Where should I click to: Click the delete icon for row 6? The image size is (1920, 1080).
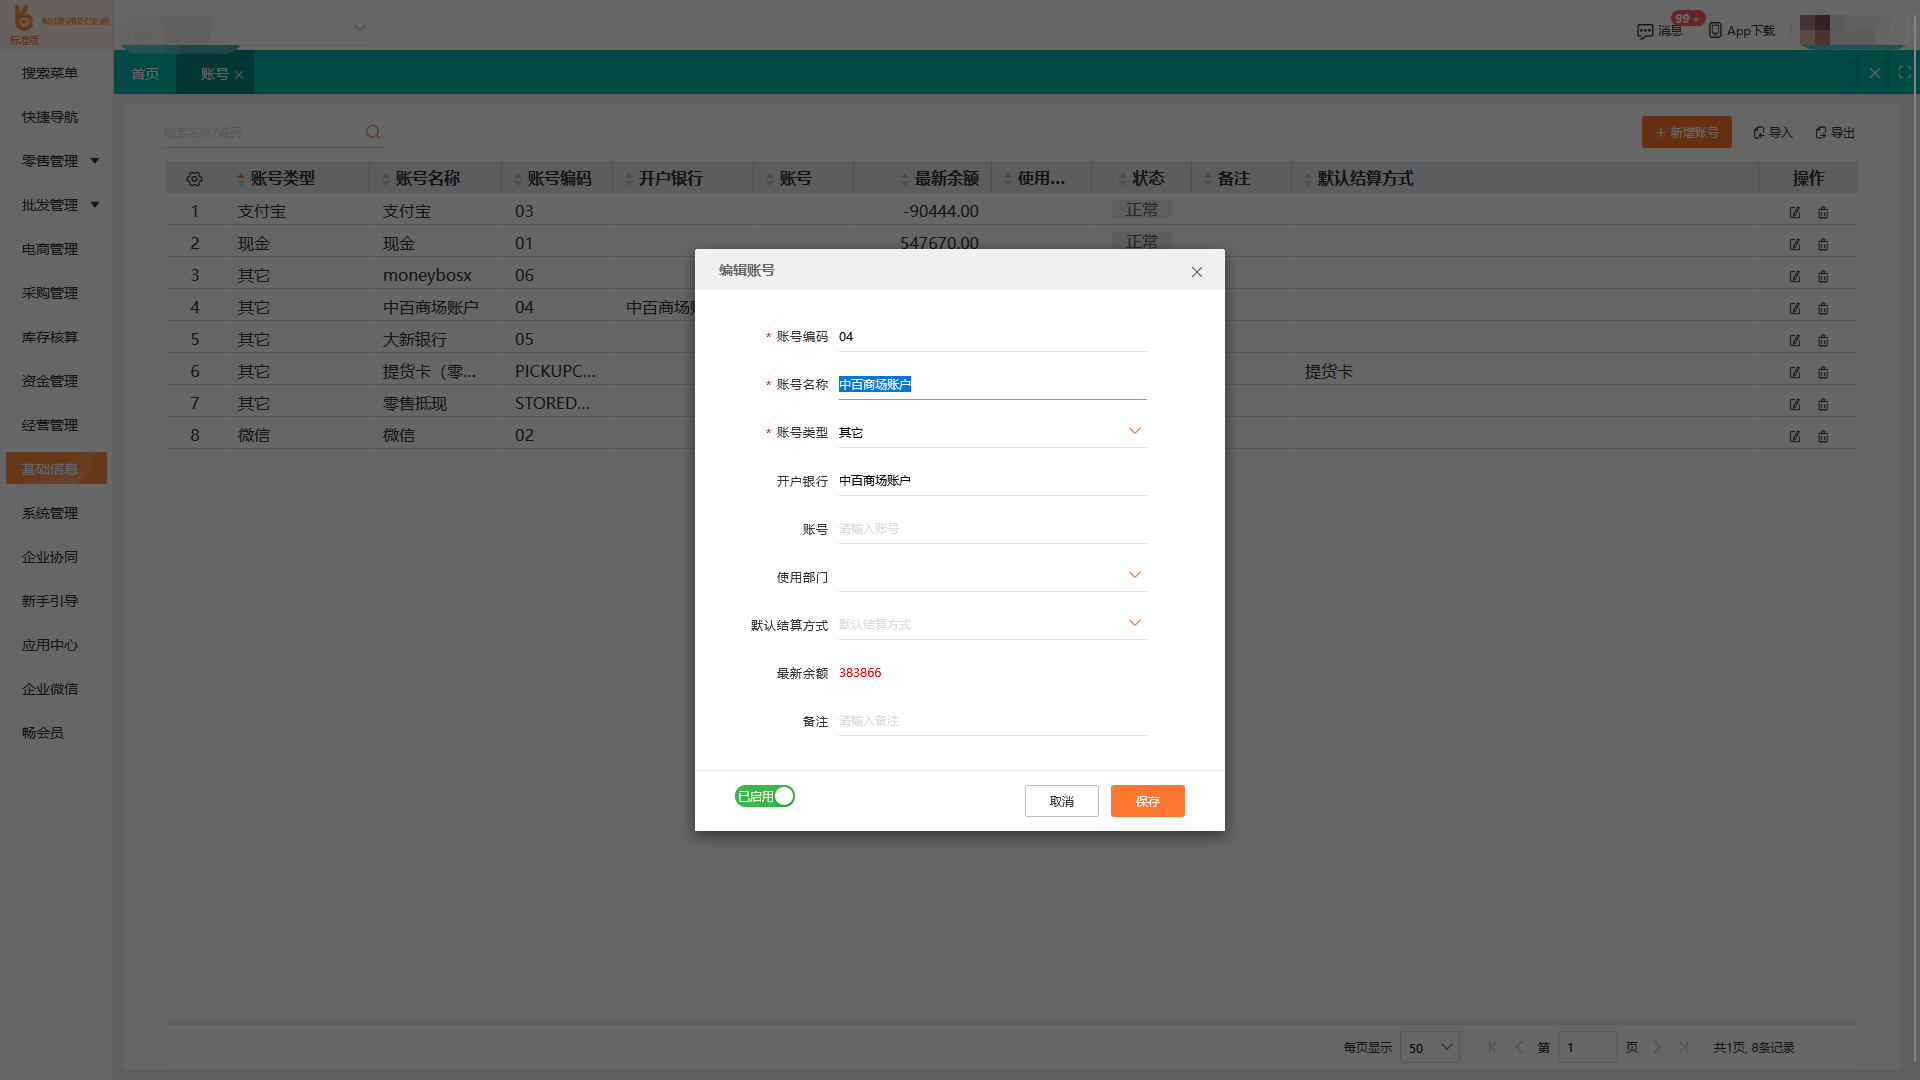[x=1824, y=372]
